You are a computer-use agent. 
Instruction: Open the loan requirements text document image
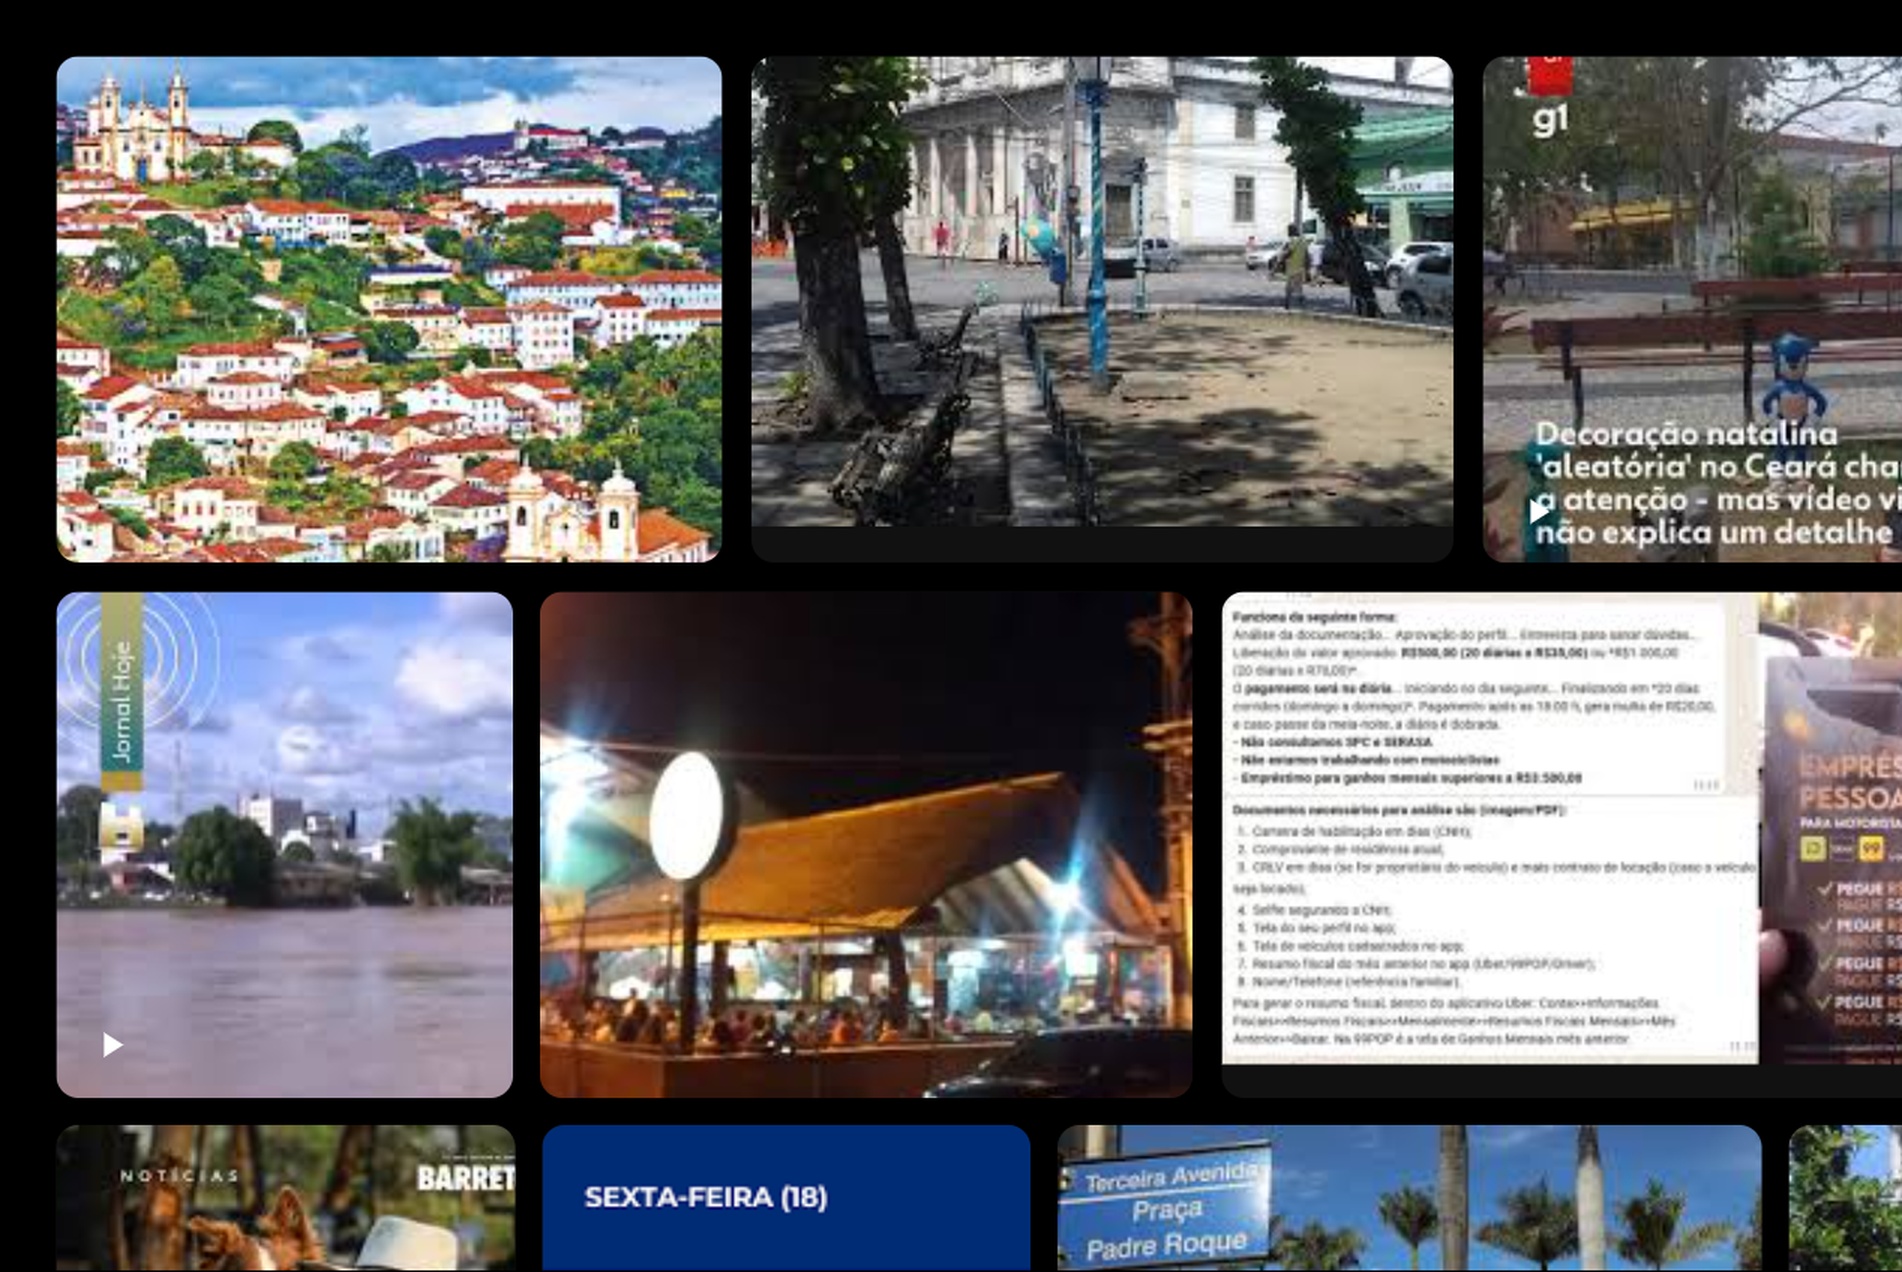[1488, 828]
